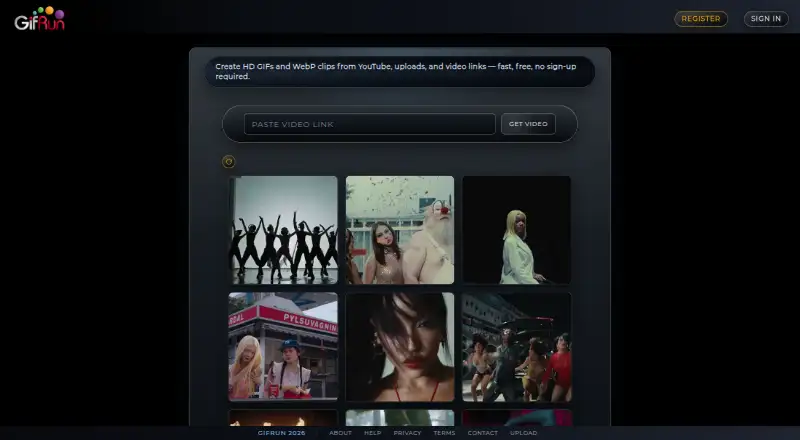800x440 pixels.
Task: Open the Contact link in footer
Action: tap(483, 433)
